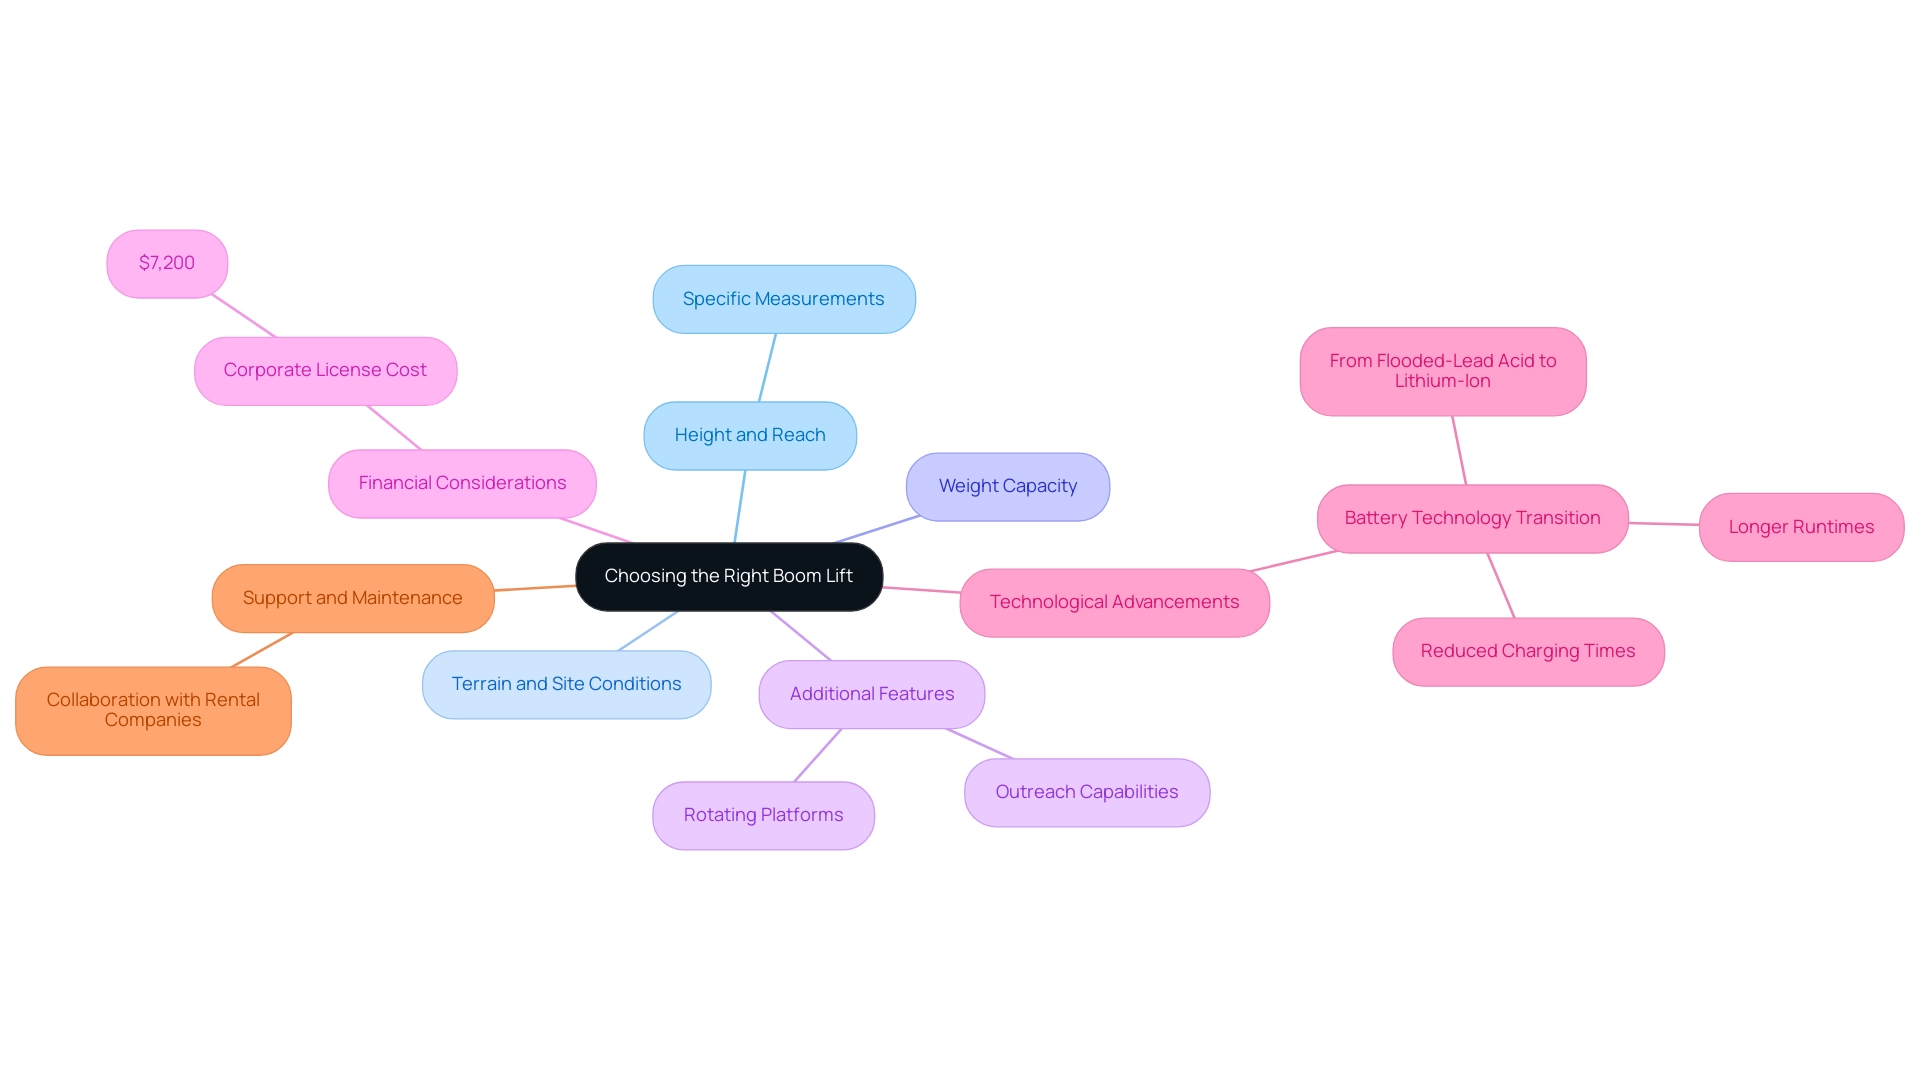This screenshot has width=1920, height=1083.
Task: Select the 'Technological Advancements' node
Action: [1116, 602]
